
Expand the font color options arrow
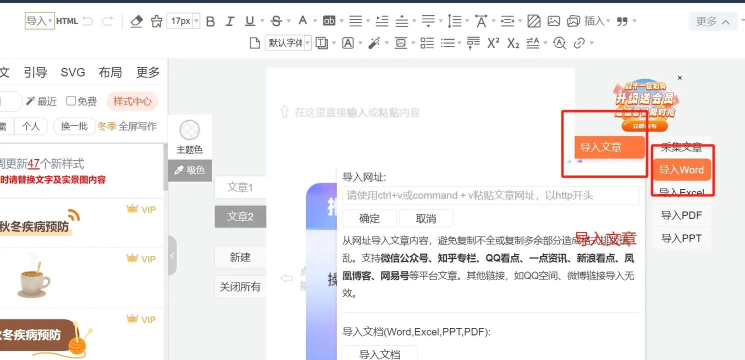point(315,21)
